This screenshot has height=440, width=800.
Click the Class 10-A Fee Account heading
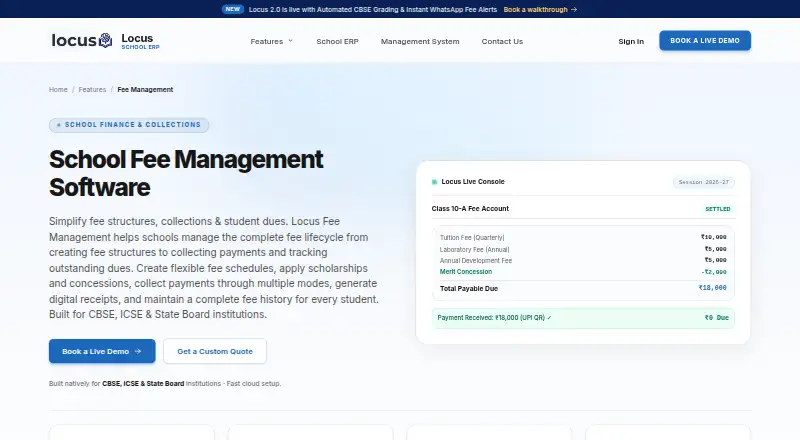470,208
